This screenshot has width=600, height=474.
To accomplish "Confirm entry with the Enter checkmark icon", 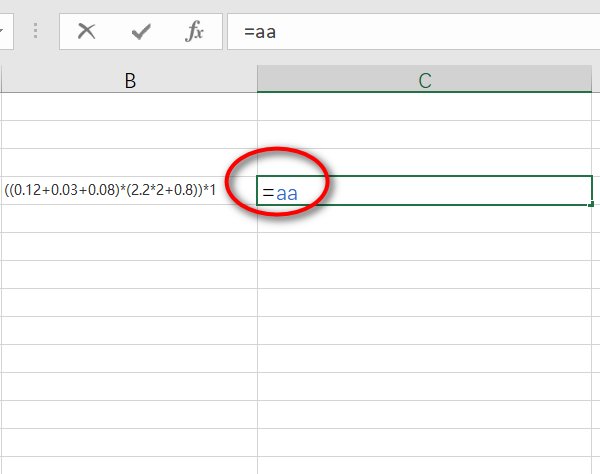I will click(x=141, y=31).
